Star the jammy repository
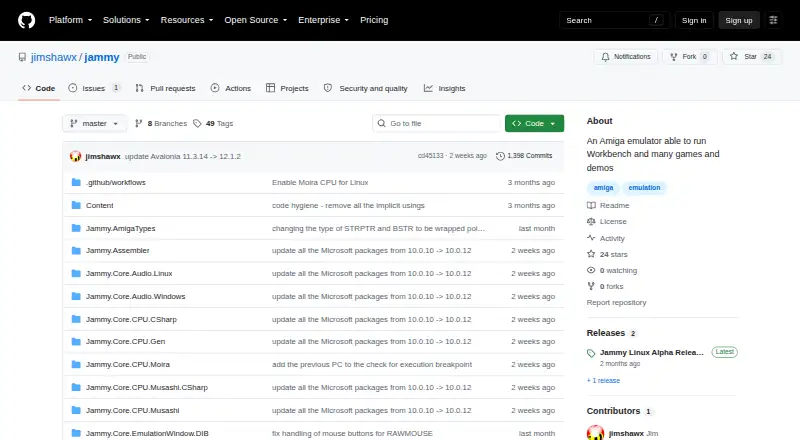Screen dimensions: 800x440 point(752,57)
